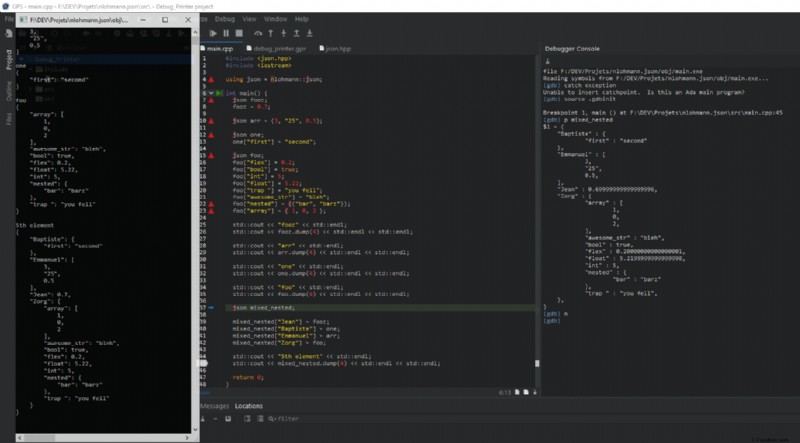Select the Messages panel tab
This screenshot has height=443, width=800.
coord(215,406)
